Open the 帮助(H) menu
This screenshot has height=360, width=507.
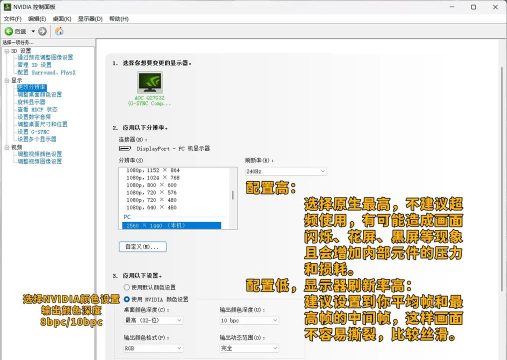[119, 19]
